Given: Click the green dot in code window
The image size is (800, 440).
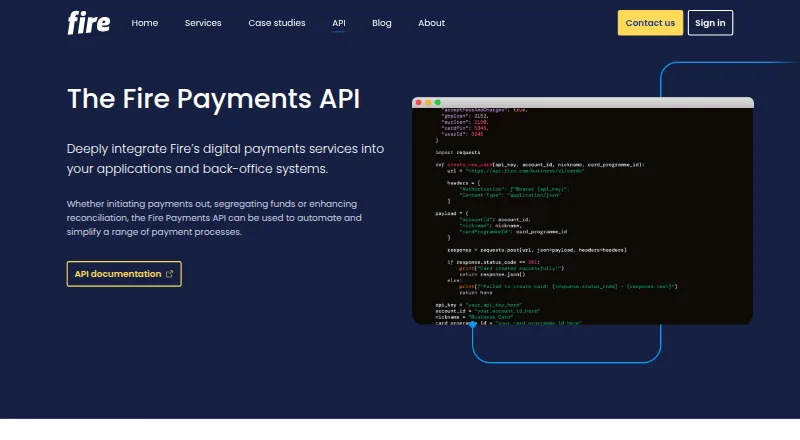Looking at the screenshot, I should [x=438, y=103].
